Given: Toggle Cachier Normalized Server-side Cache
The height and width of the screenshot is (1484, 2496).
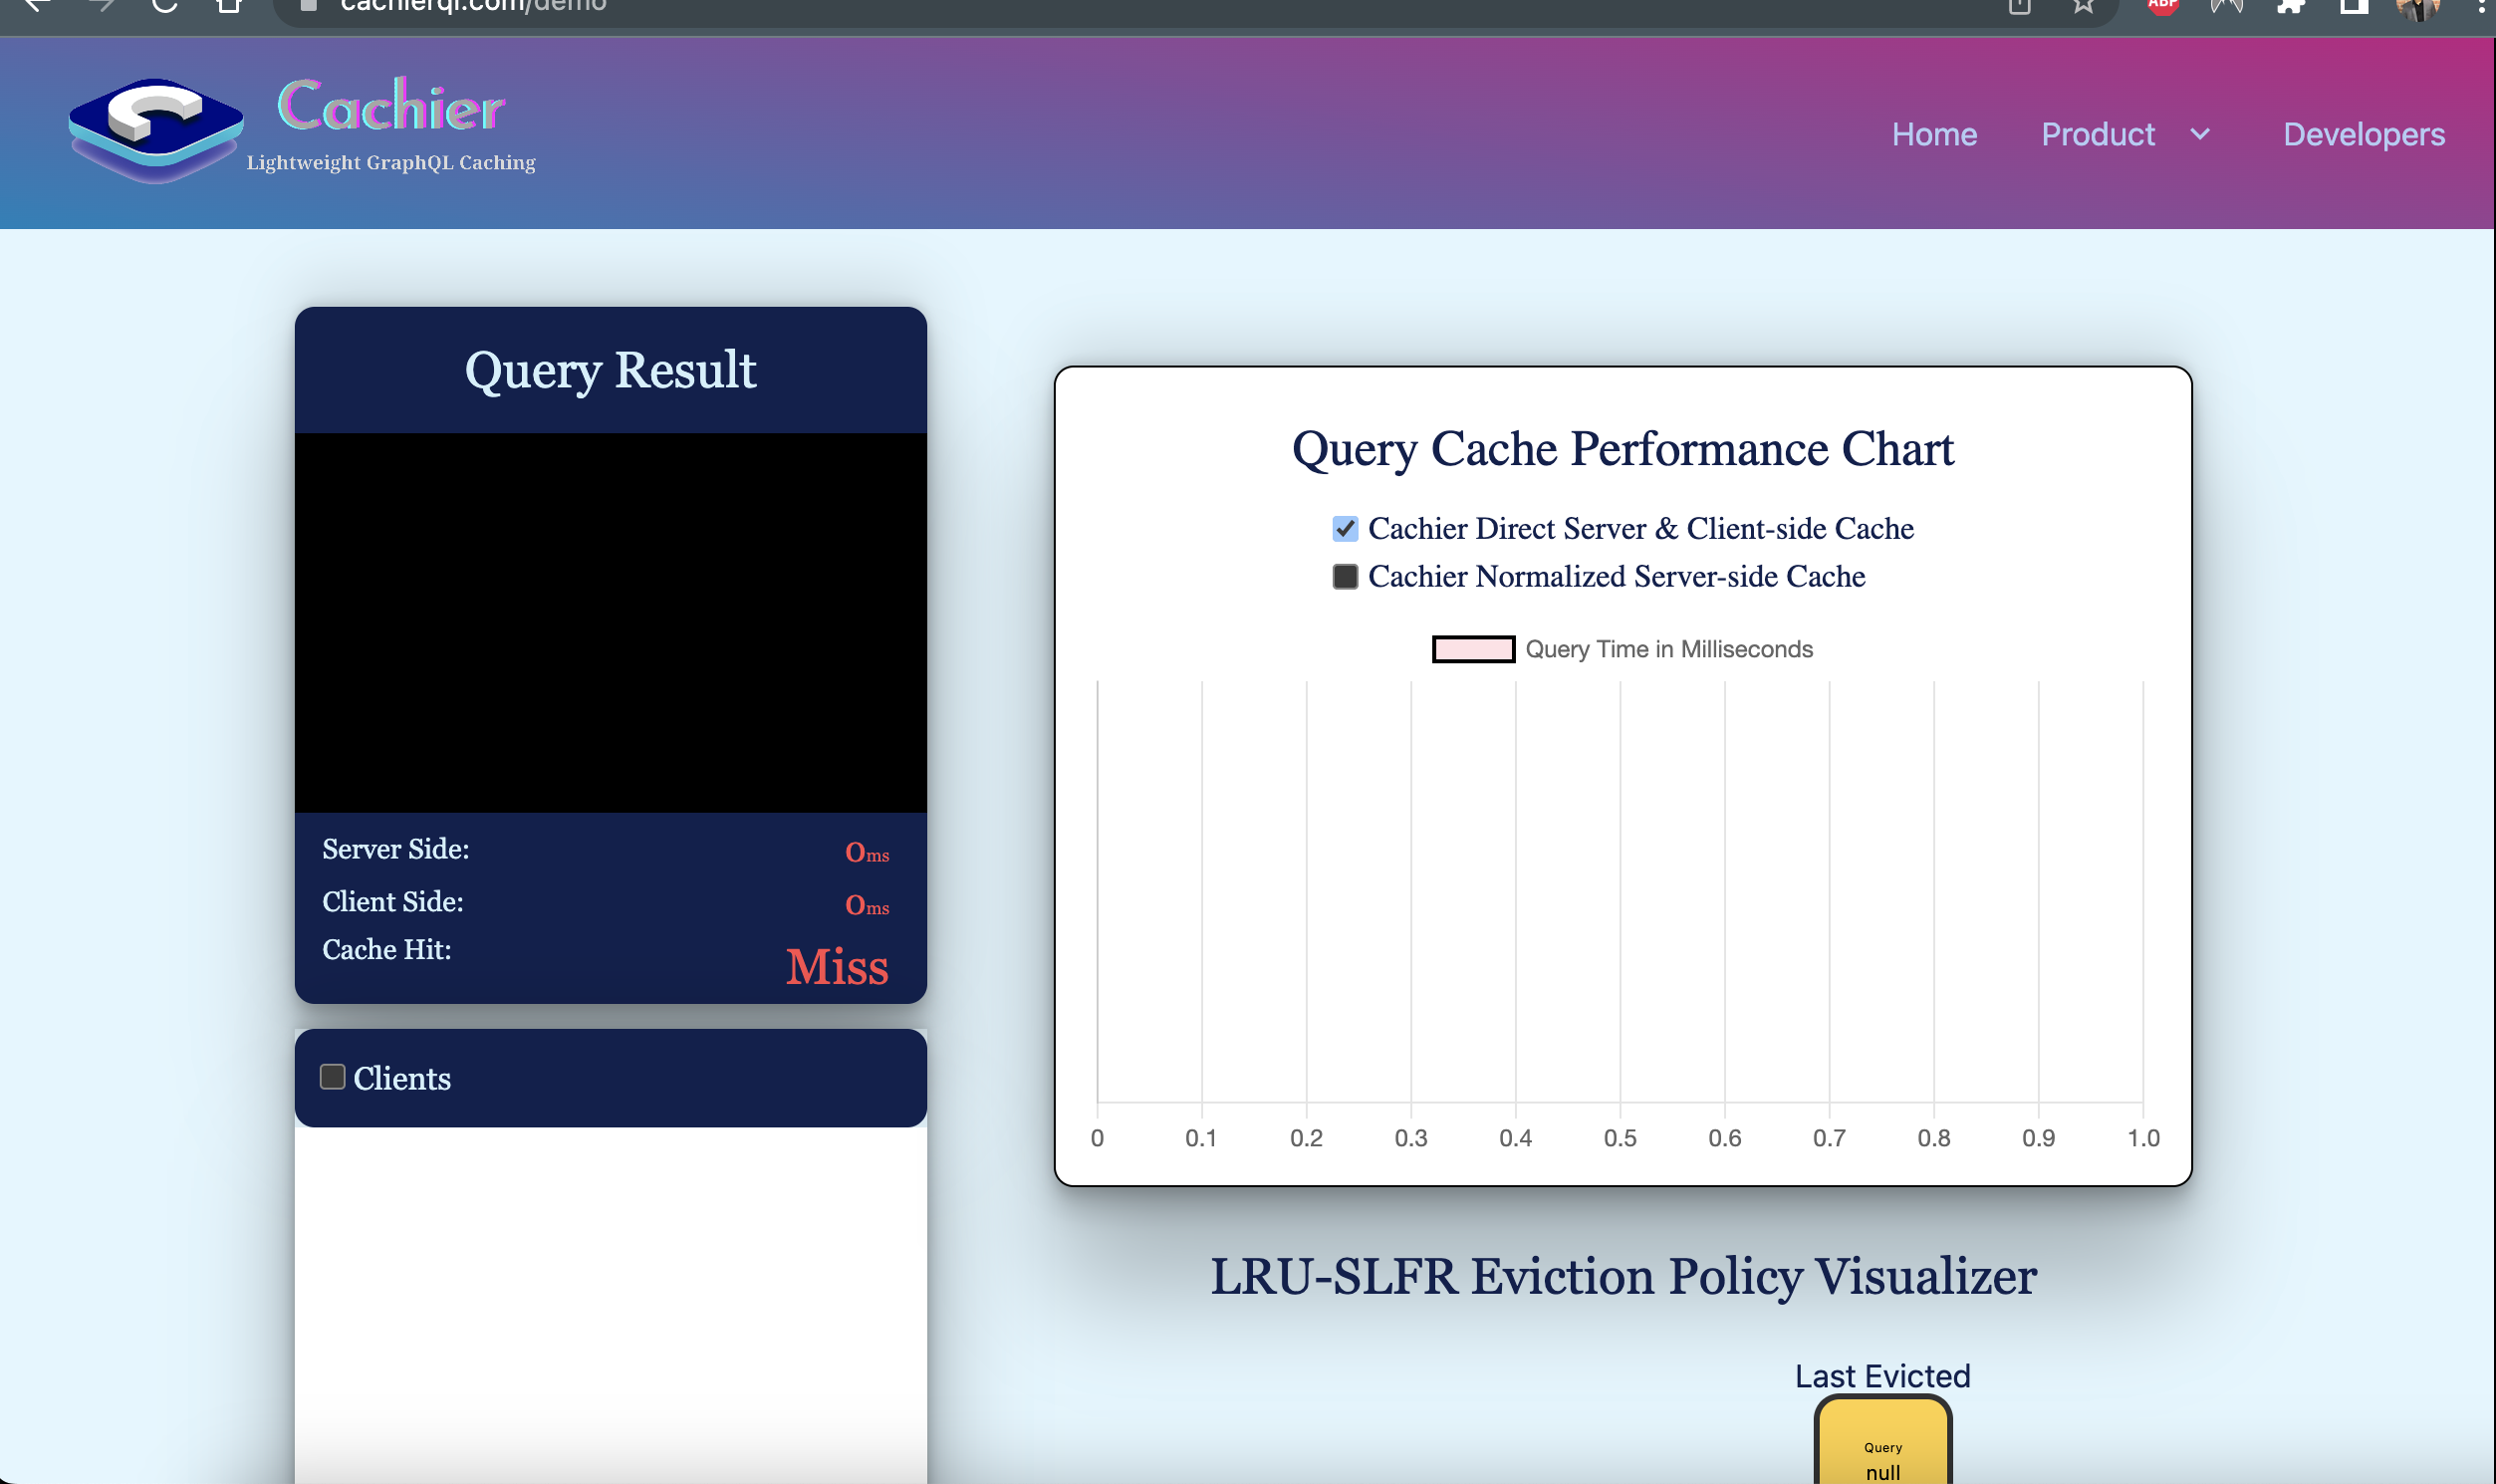Looking at the screenshot, I should point(1345,574).
